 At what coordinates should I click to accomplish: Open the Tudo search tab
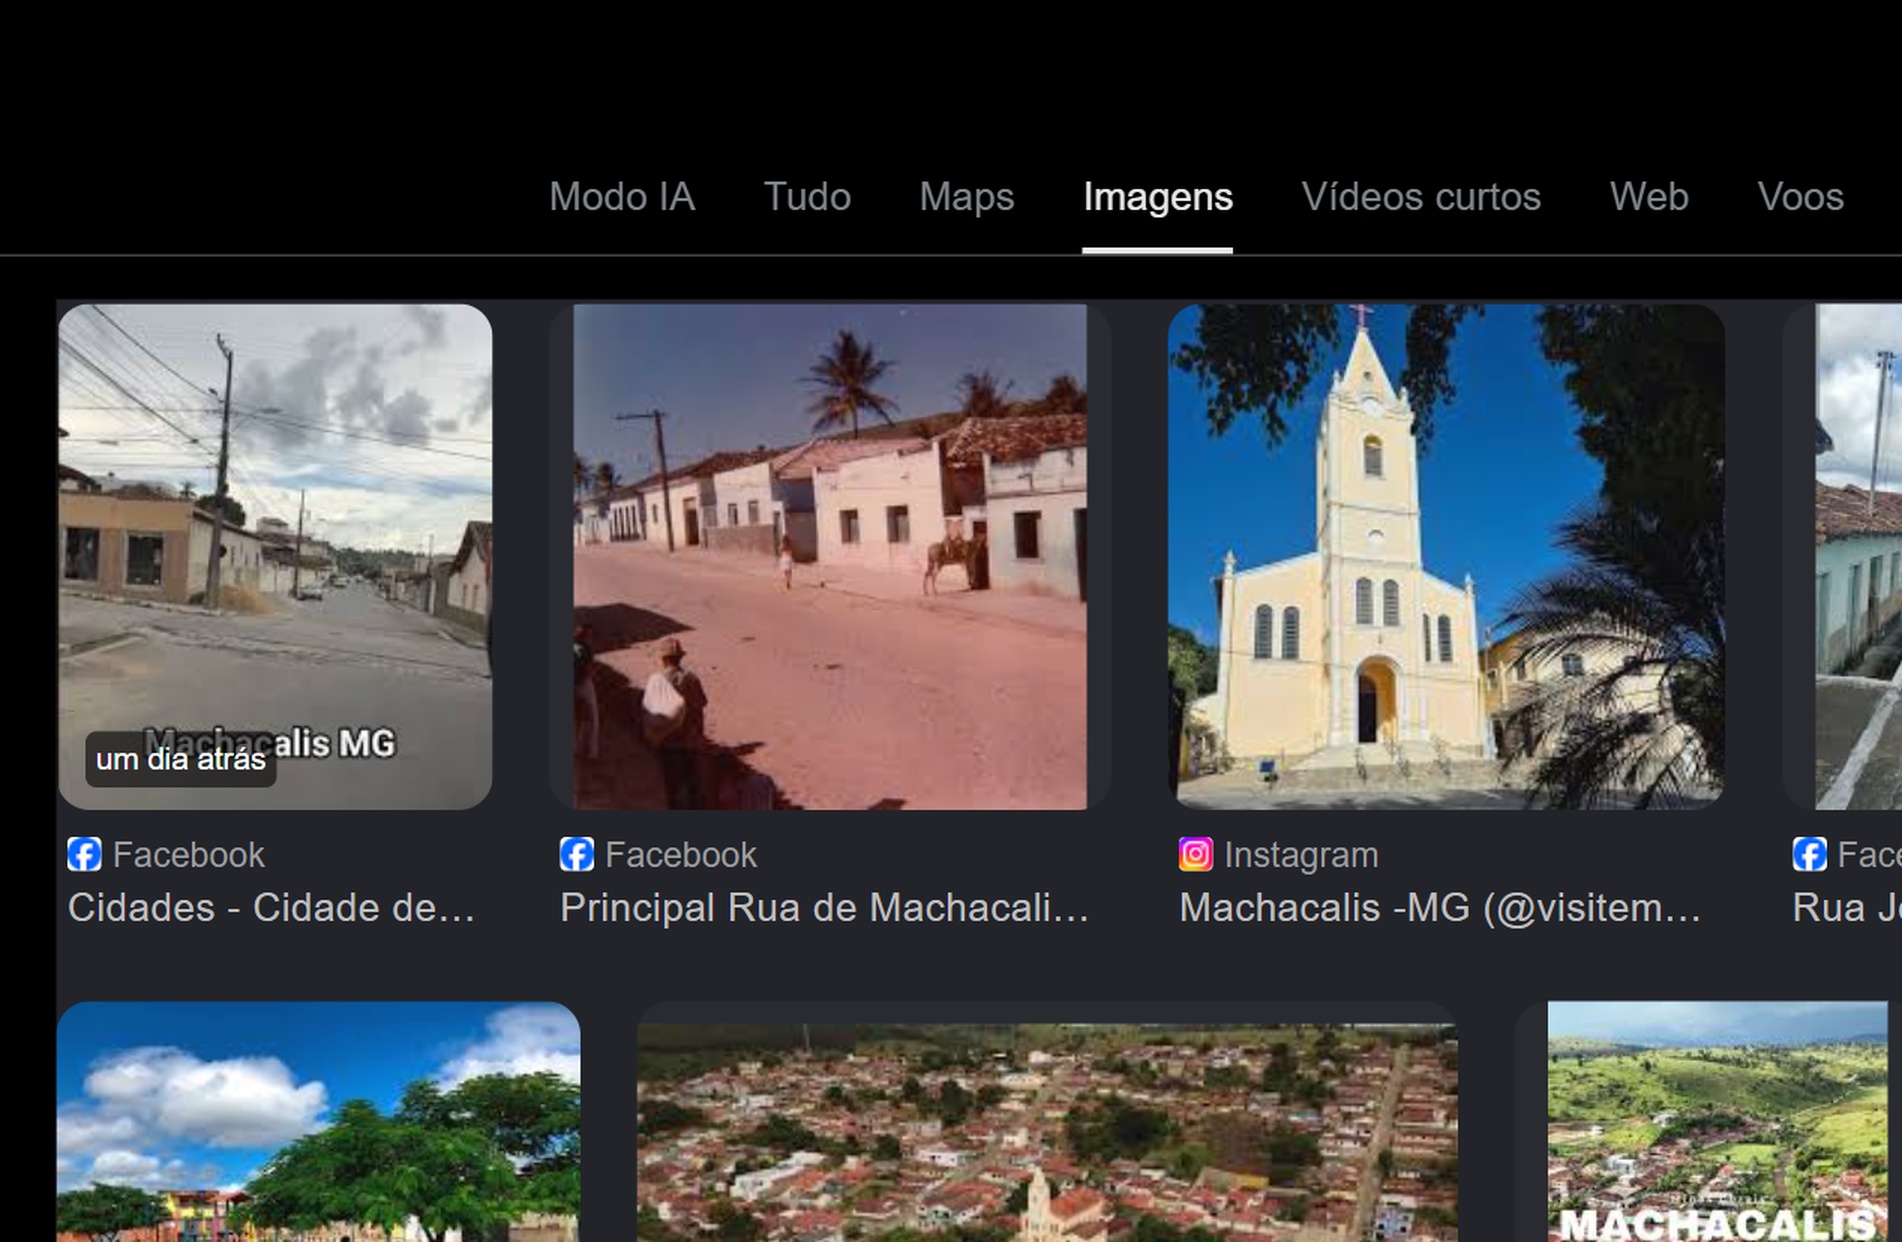[x=807, y=197]
